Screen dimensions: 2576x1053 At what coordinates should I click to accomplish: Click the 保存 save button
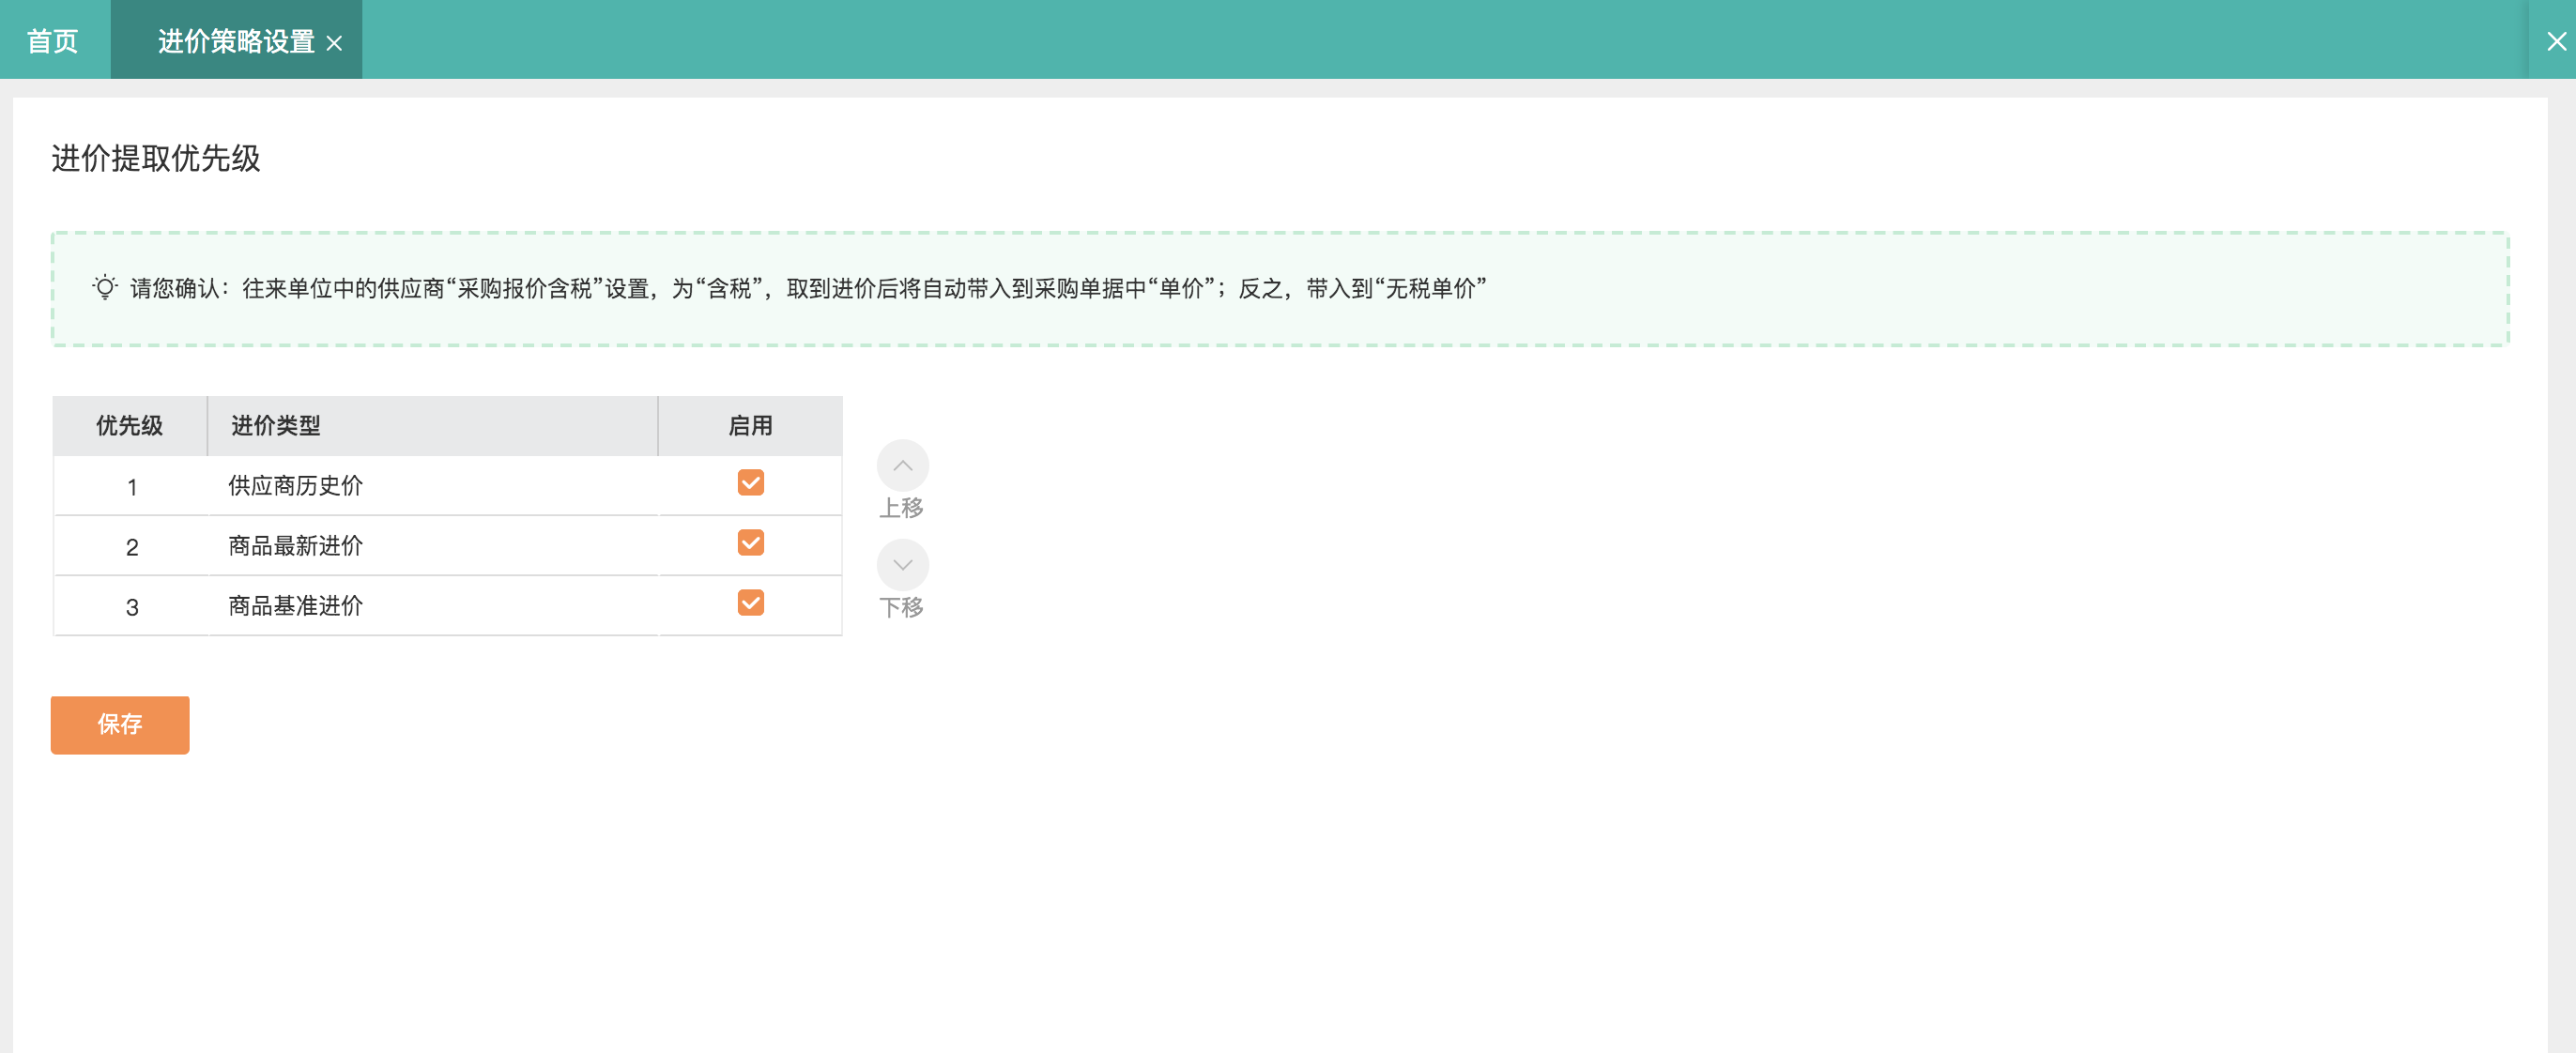(120, 723)
